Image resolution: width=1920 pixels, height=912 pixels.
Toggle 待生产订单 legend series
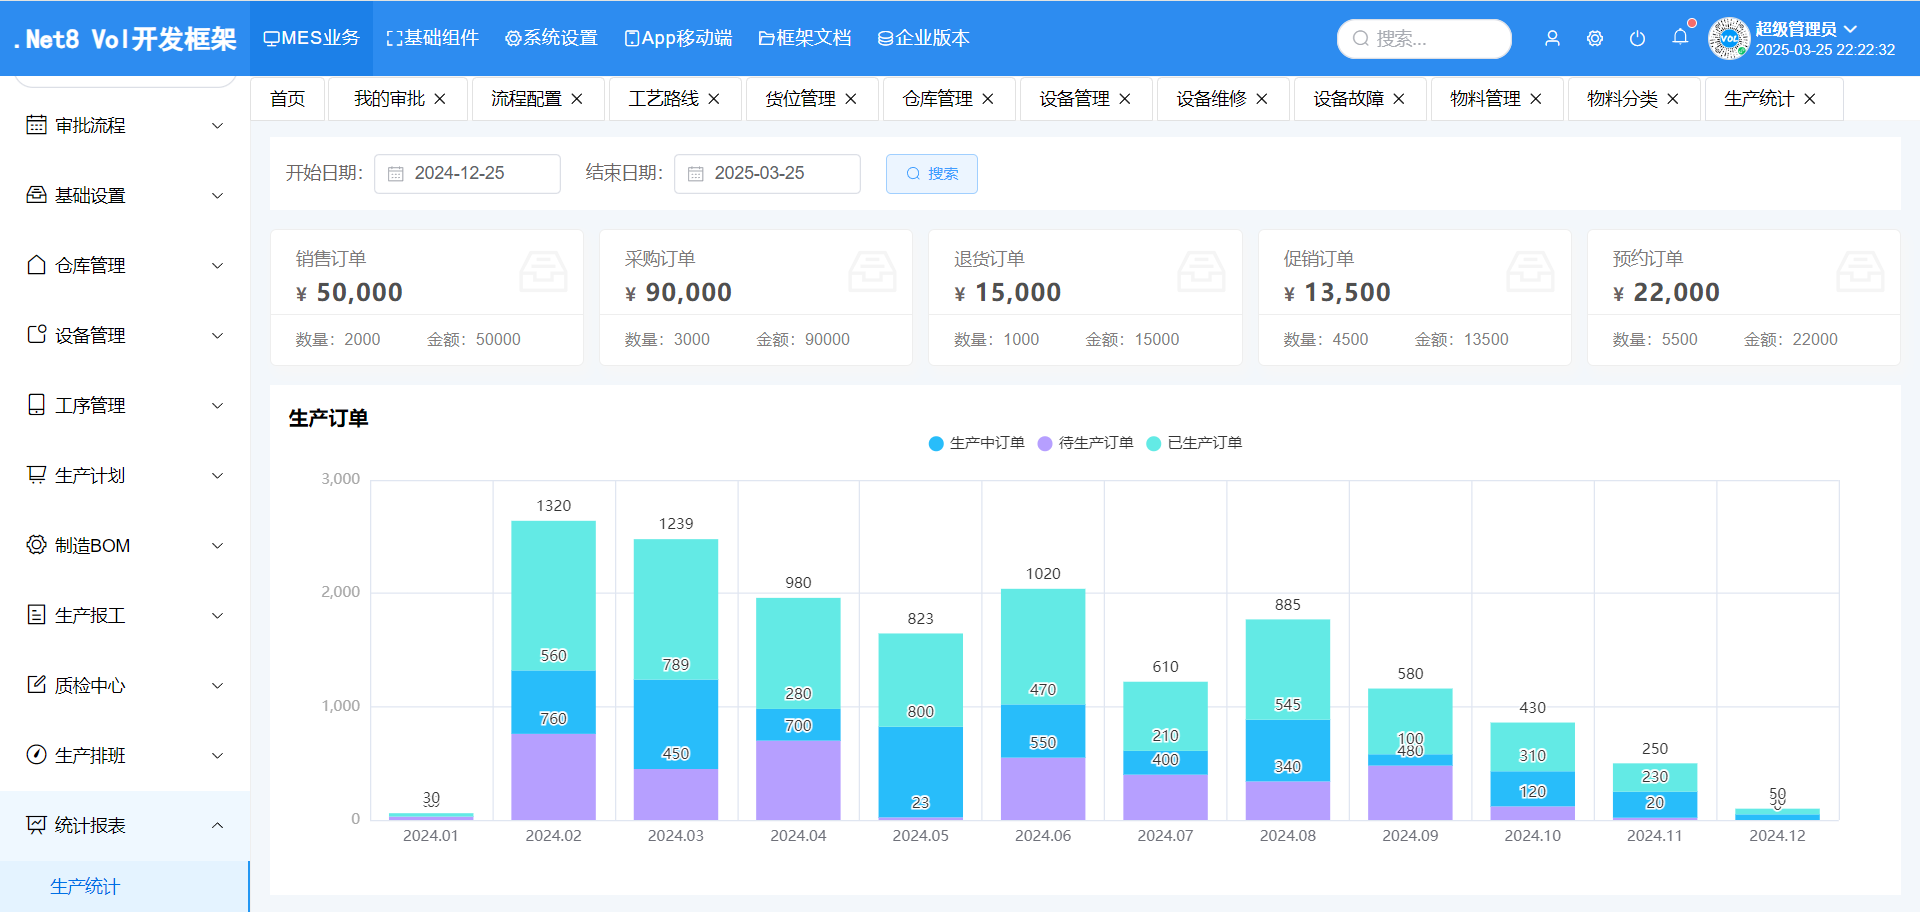(x=1085, y=443)
